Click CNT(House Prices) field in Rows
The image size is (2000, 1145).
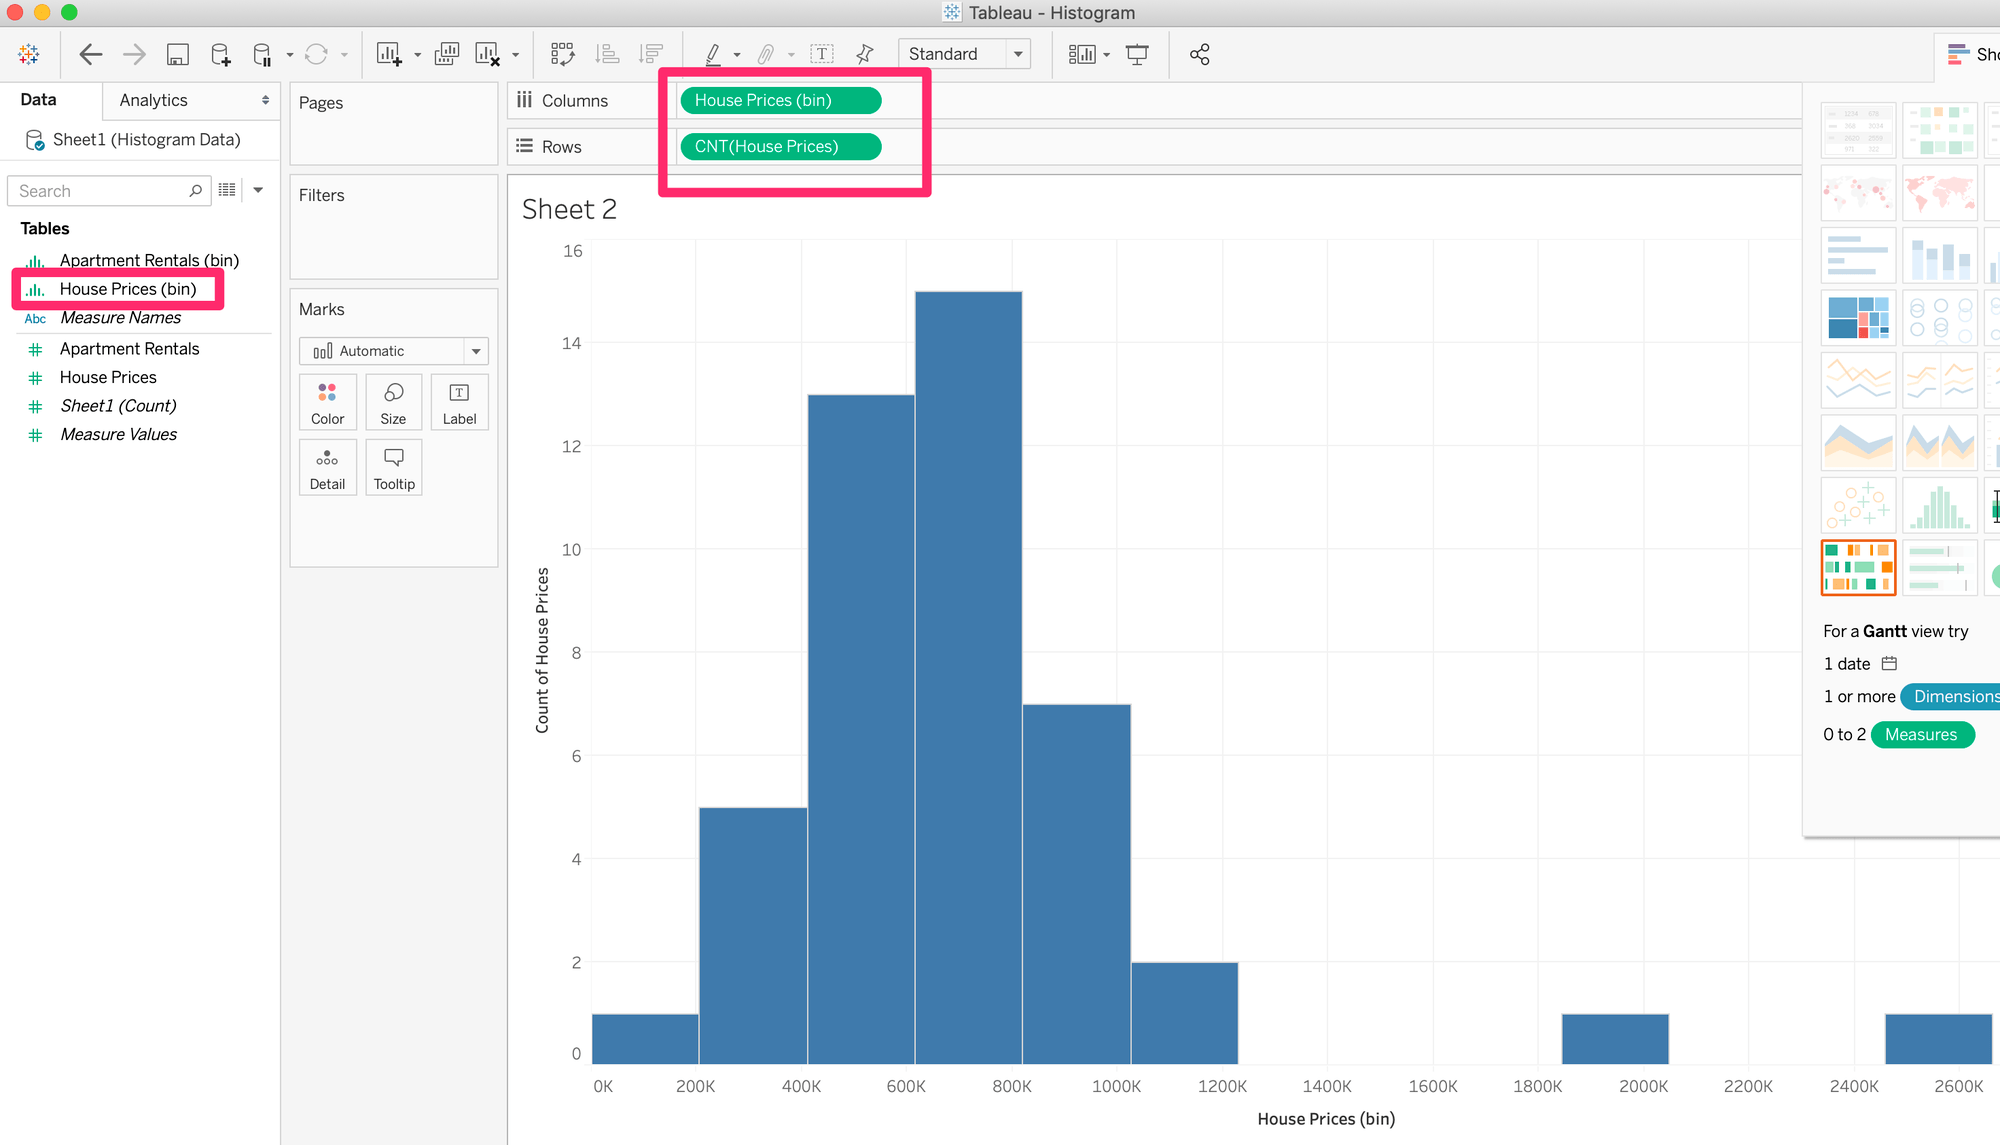[780, 146]
